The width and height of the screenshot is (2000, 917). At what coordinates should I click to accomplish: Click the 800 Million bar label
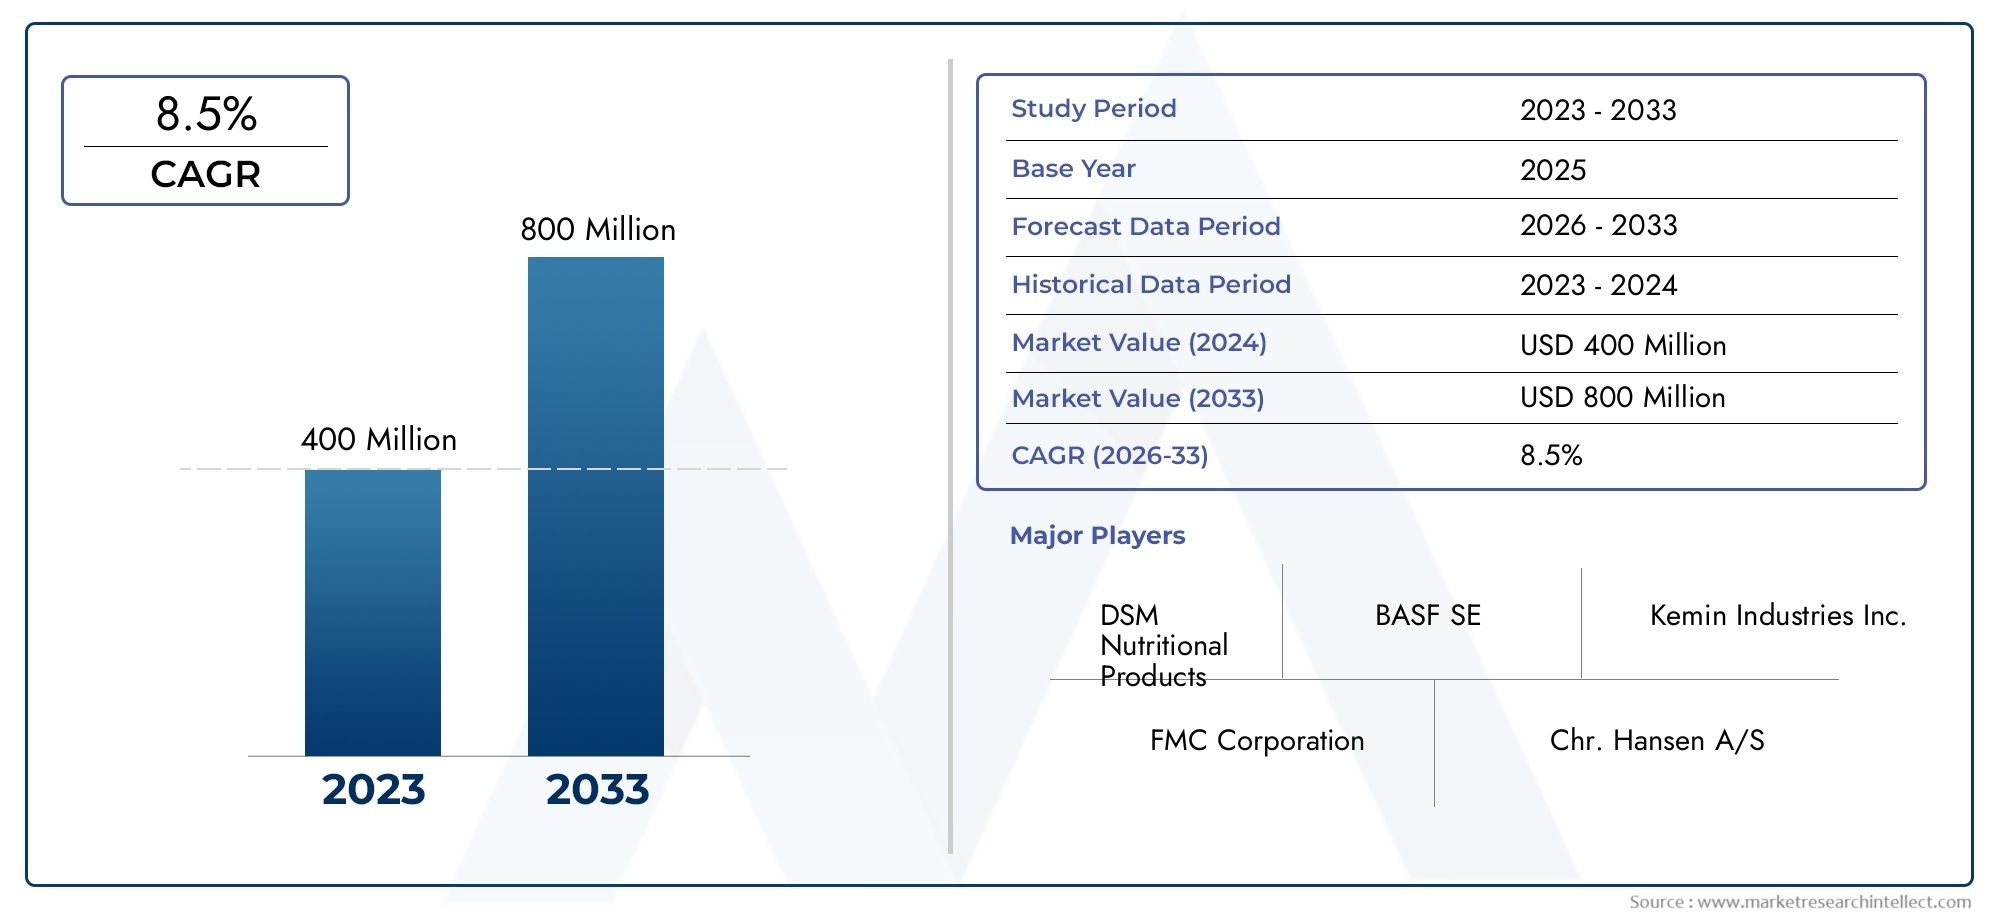(598, 229)
